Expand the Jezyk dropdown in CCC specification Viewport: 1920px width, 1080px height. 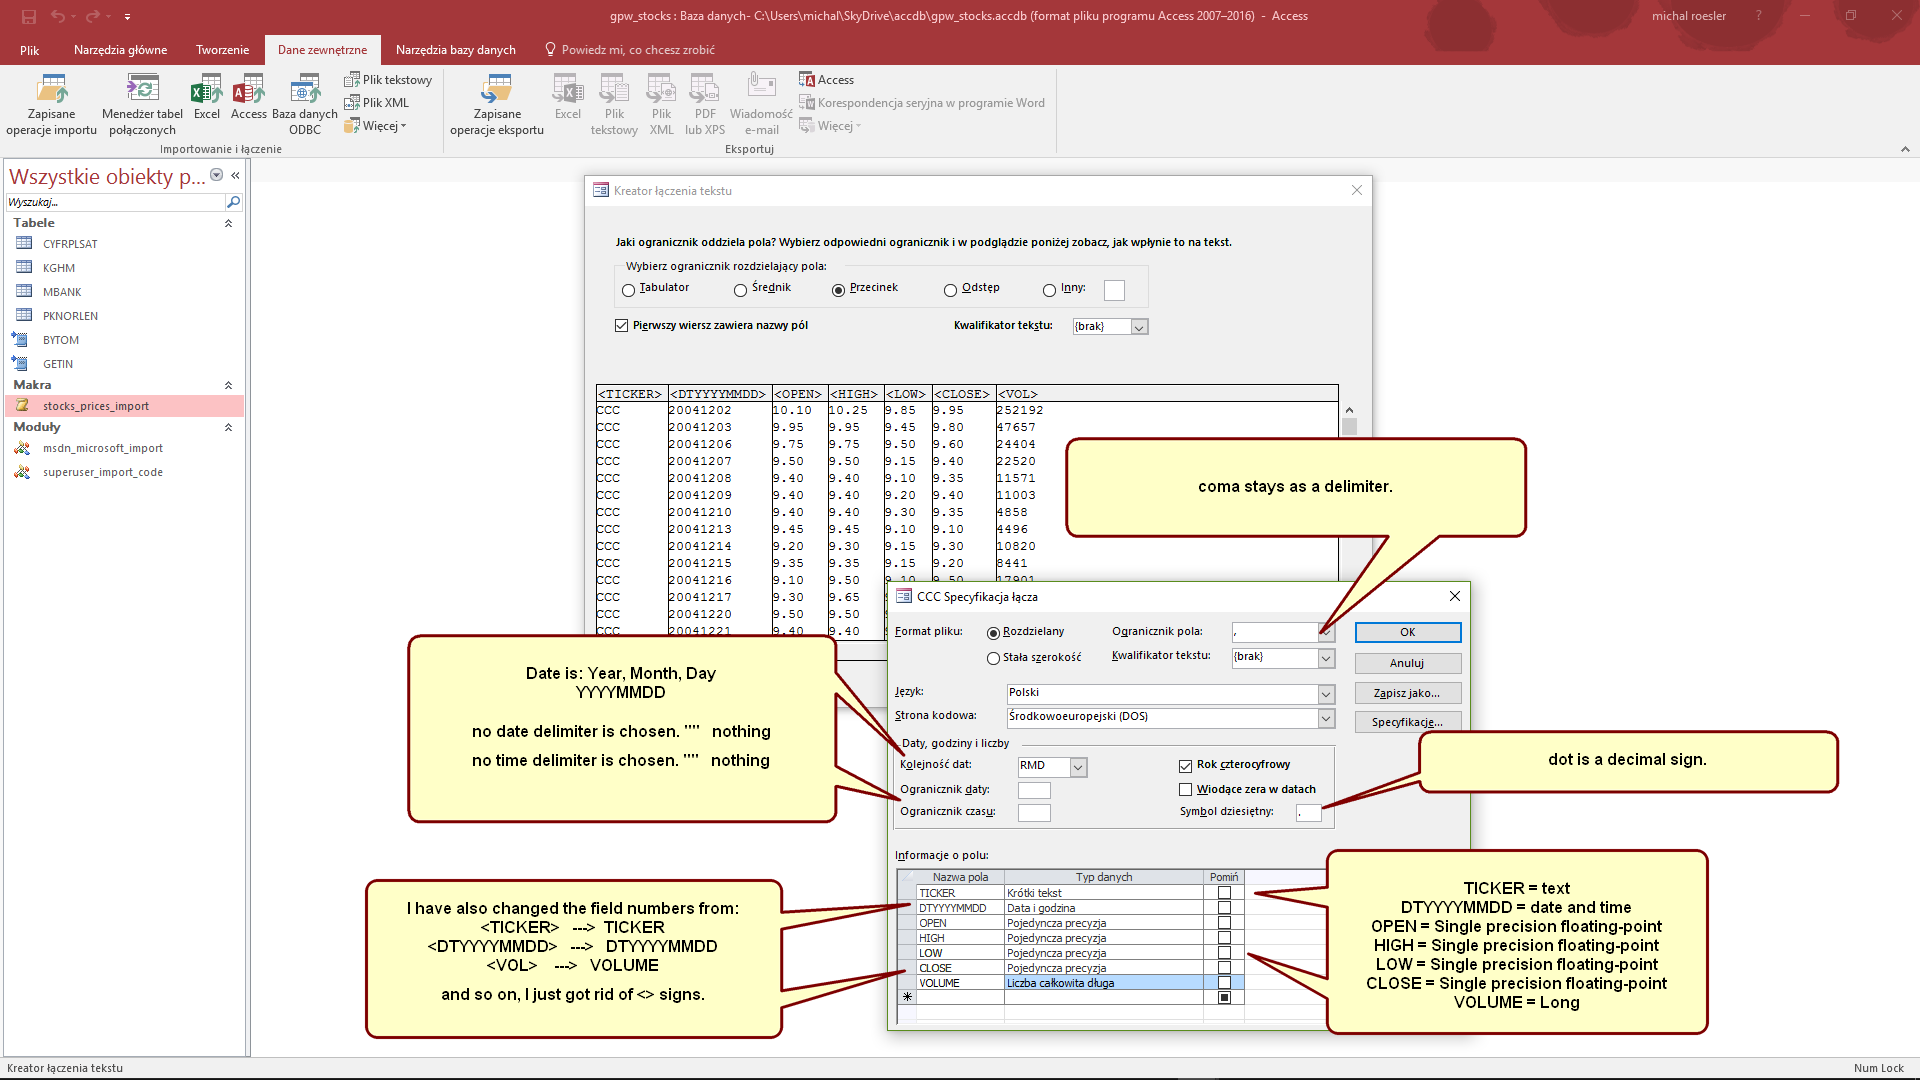1327,691
